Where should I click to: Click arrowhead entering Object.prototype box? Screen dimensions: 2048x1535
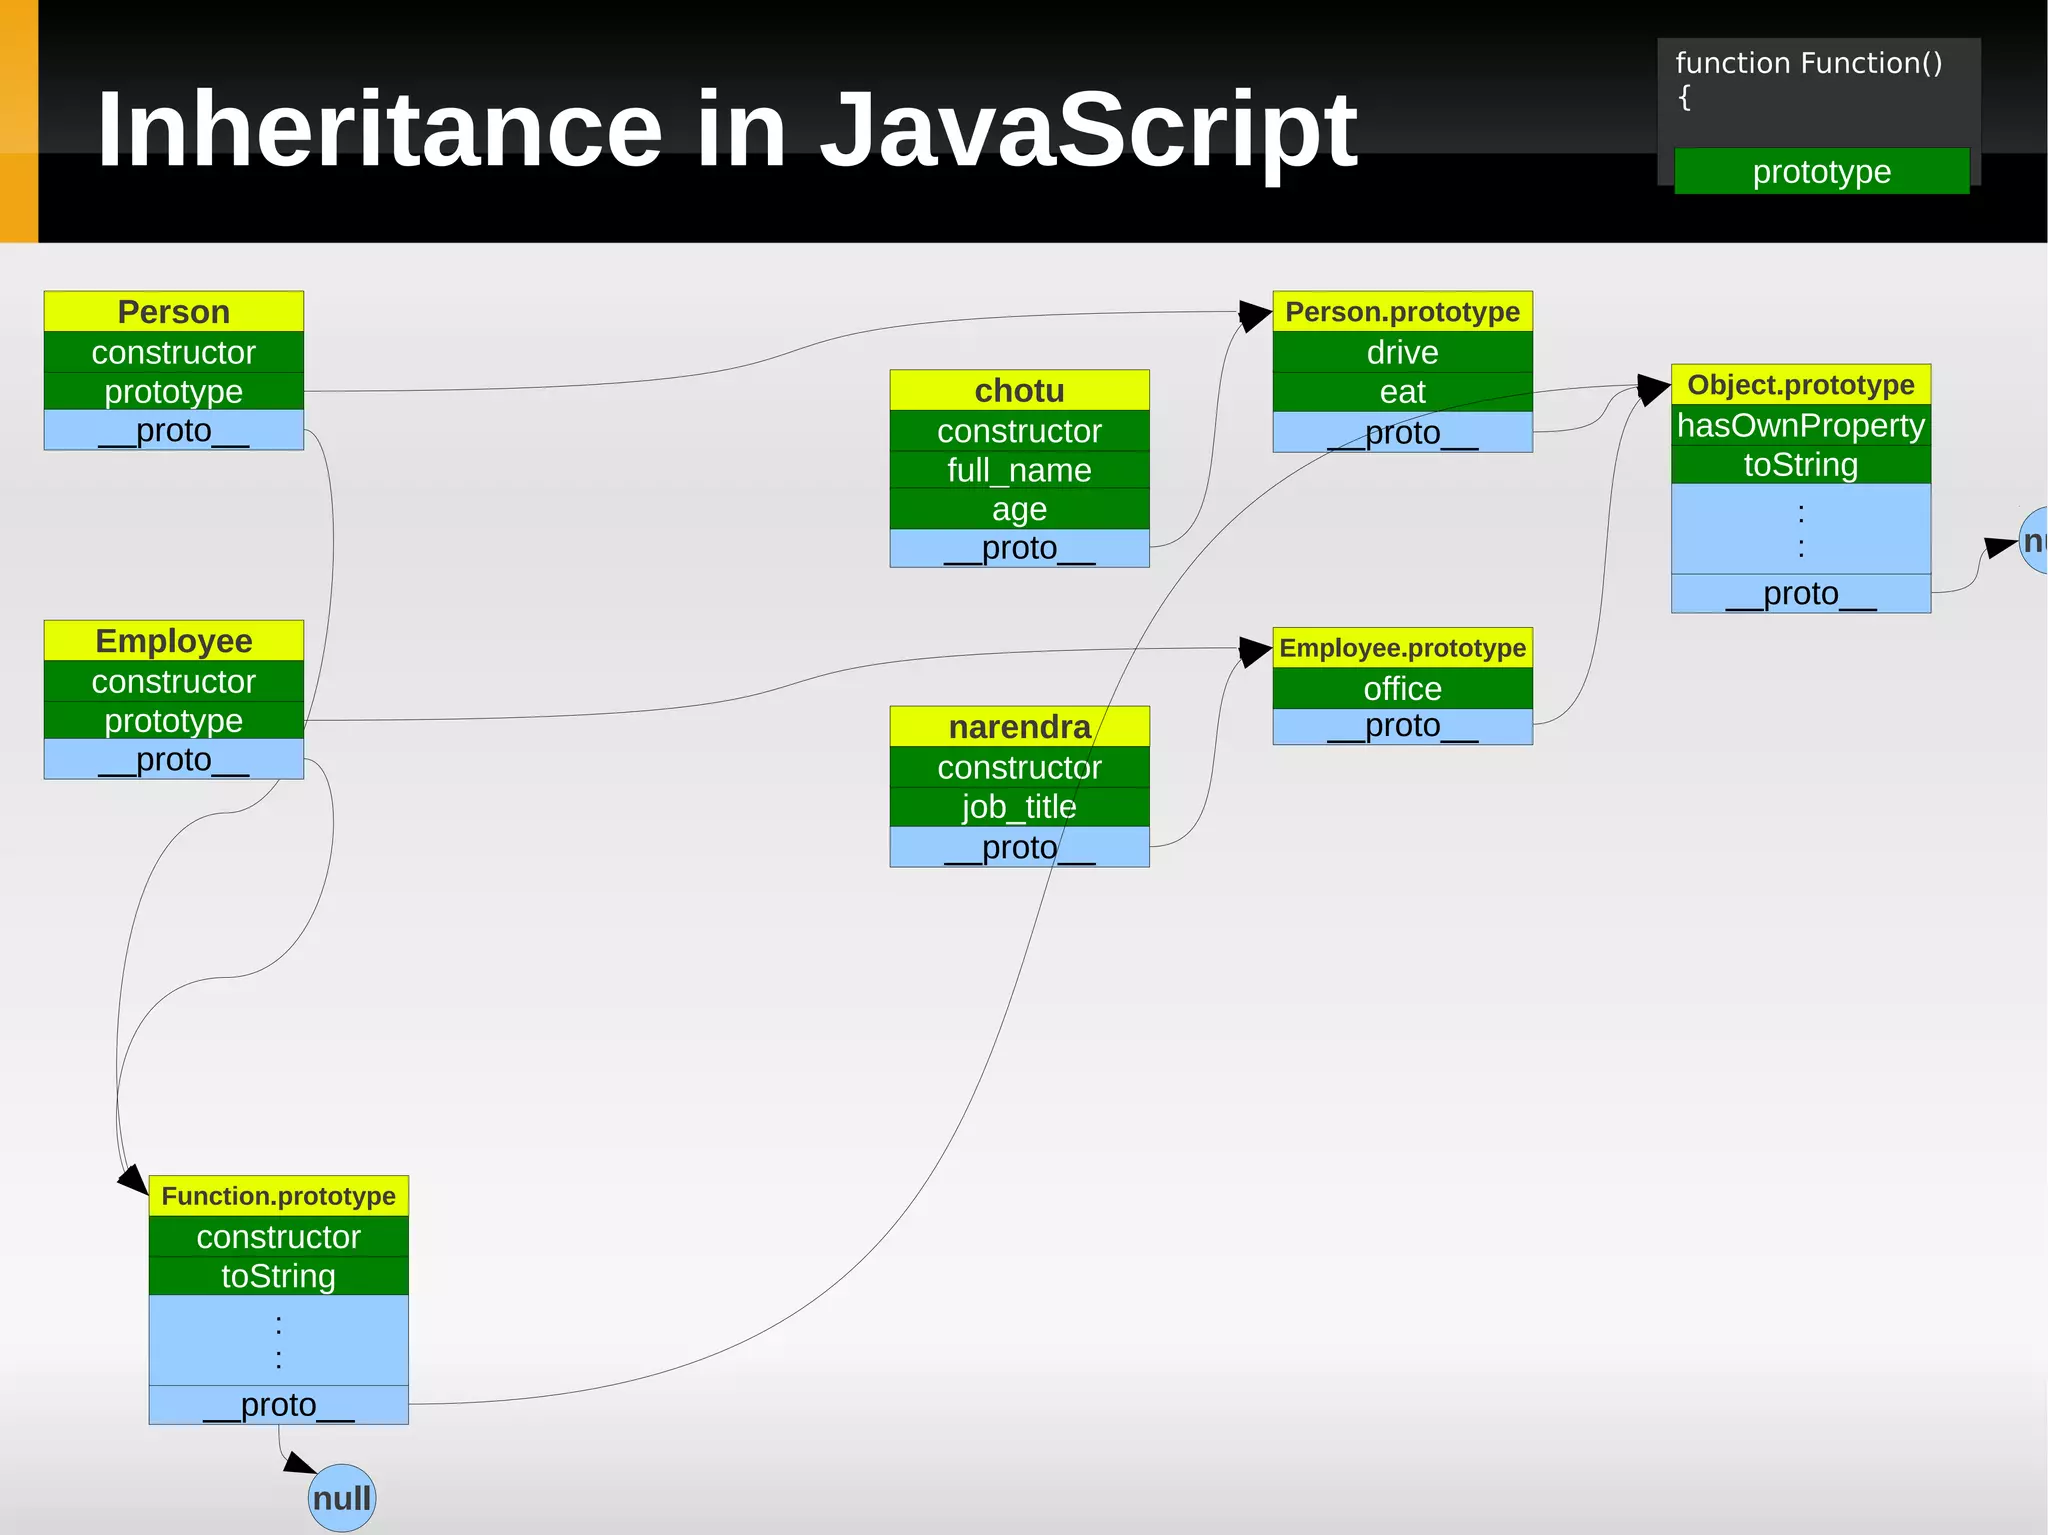[1653, 388]
